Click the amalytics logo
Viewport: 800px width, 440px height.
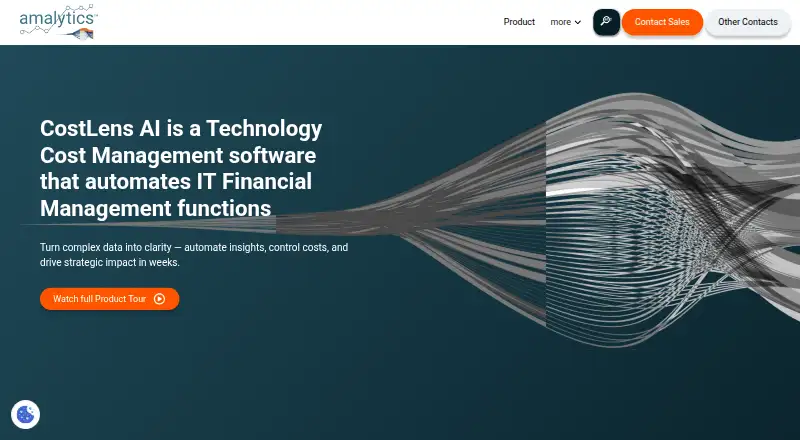coord(58,22)
